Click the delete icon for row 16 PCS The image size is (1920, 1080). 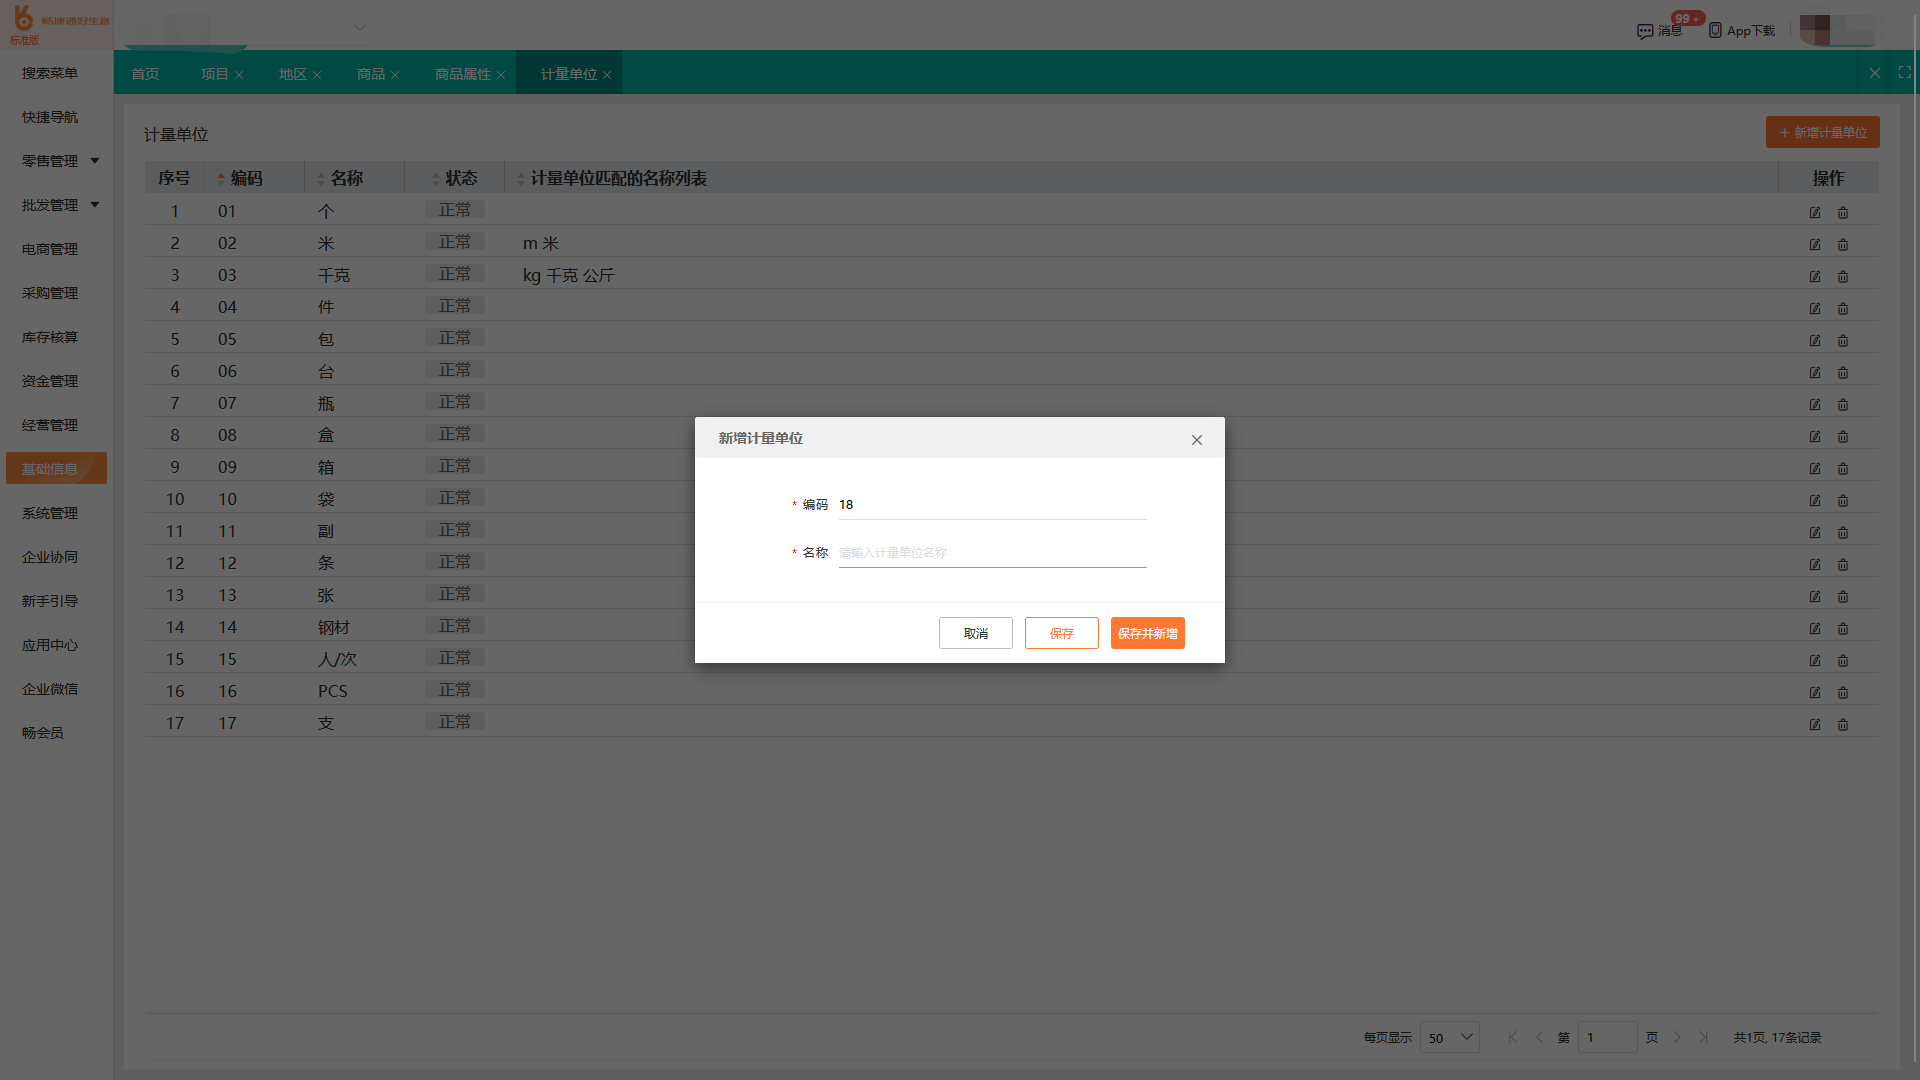pyautogui.click(x=1844, y=691)
